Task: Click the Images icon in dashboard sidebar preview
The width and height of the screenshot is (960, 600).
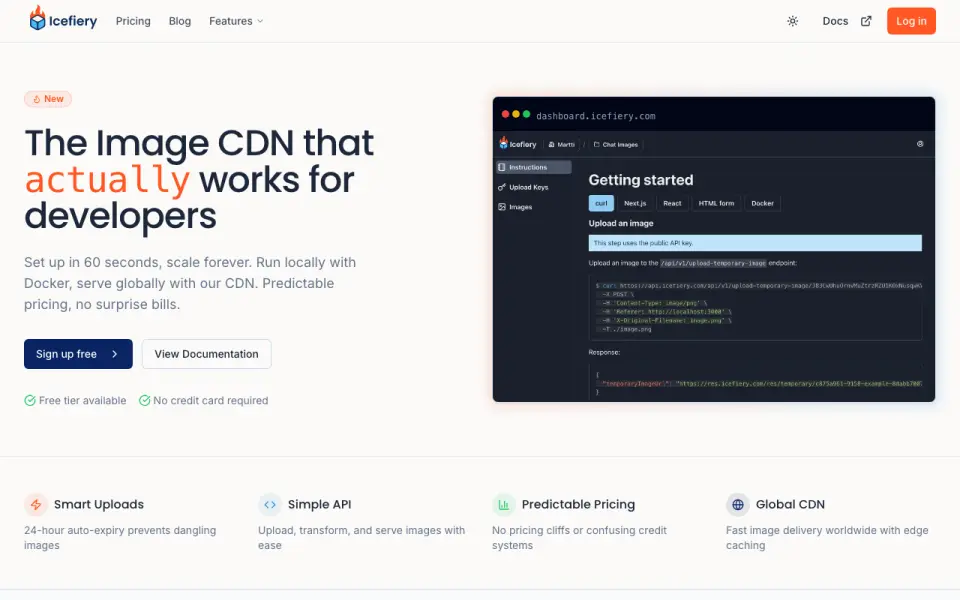Action: pyautogui.click(x=502, y=207)
